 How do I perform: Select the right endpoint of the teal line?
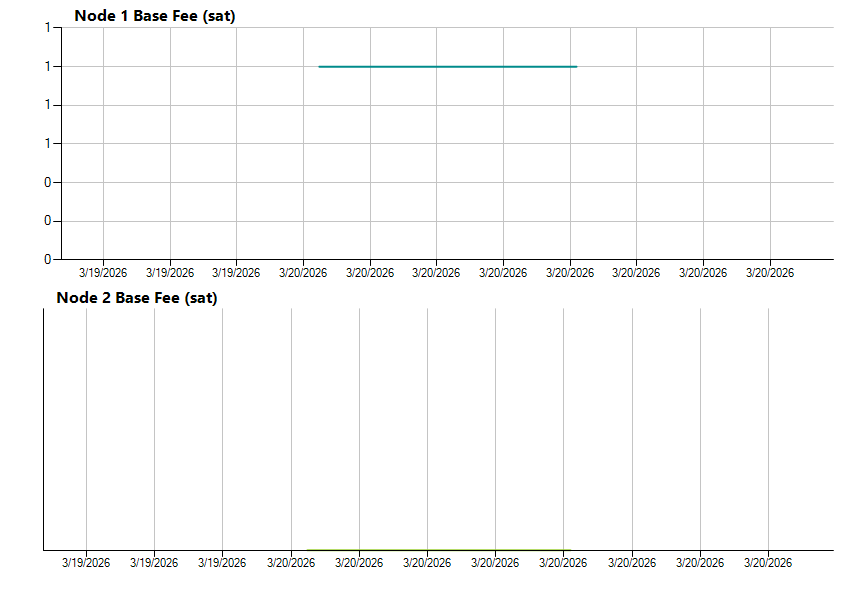pos(576,67)
